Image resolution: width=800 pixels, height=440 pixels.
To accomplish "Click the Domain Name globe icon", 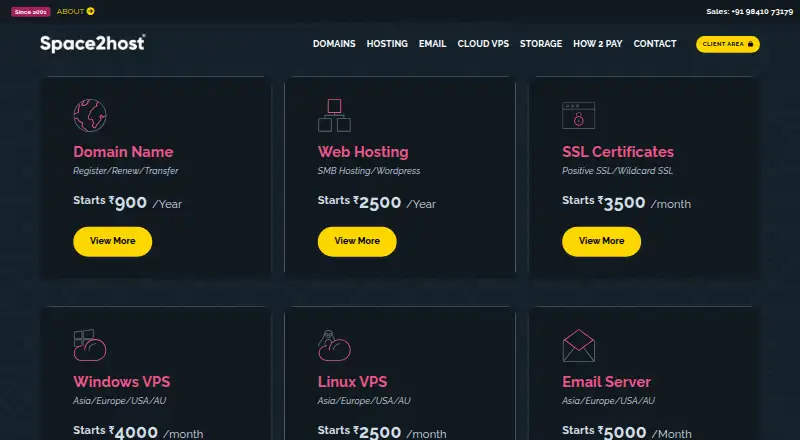I will click(x=90, y=115).
